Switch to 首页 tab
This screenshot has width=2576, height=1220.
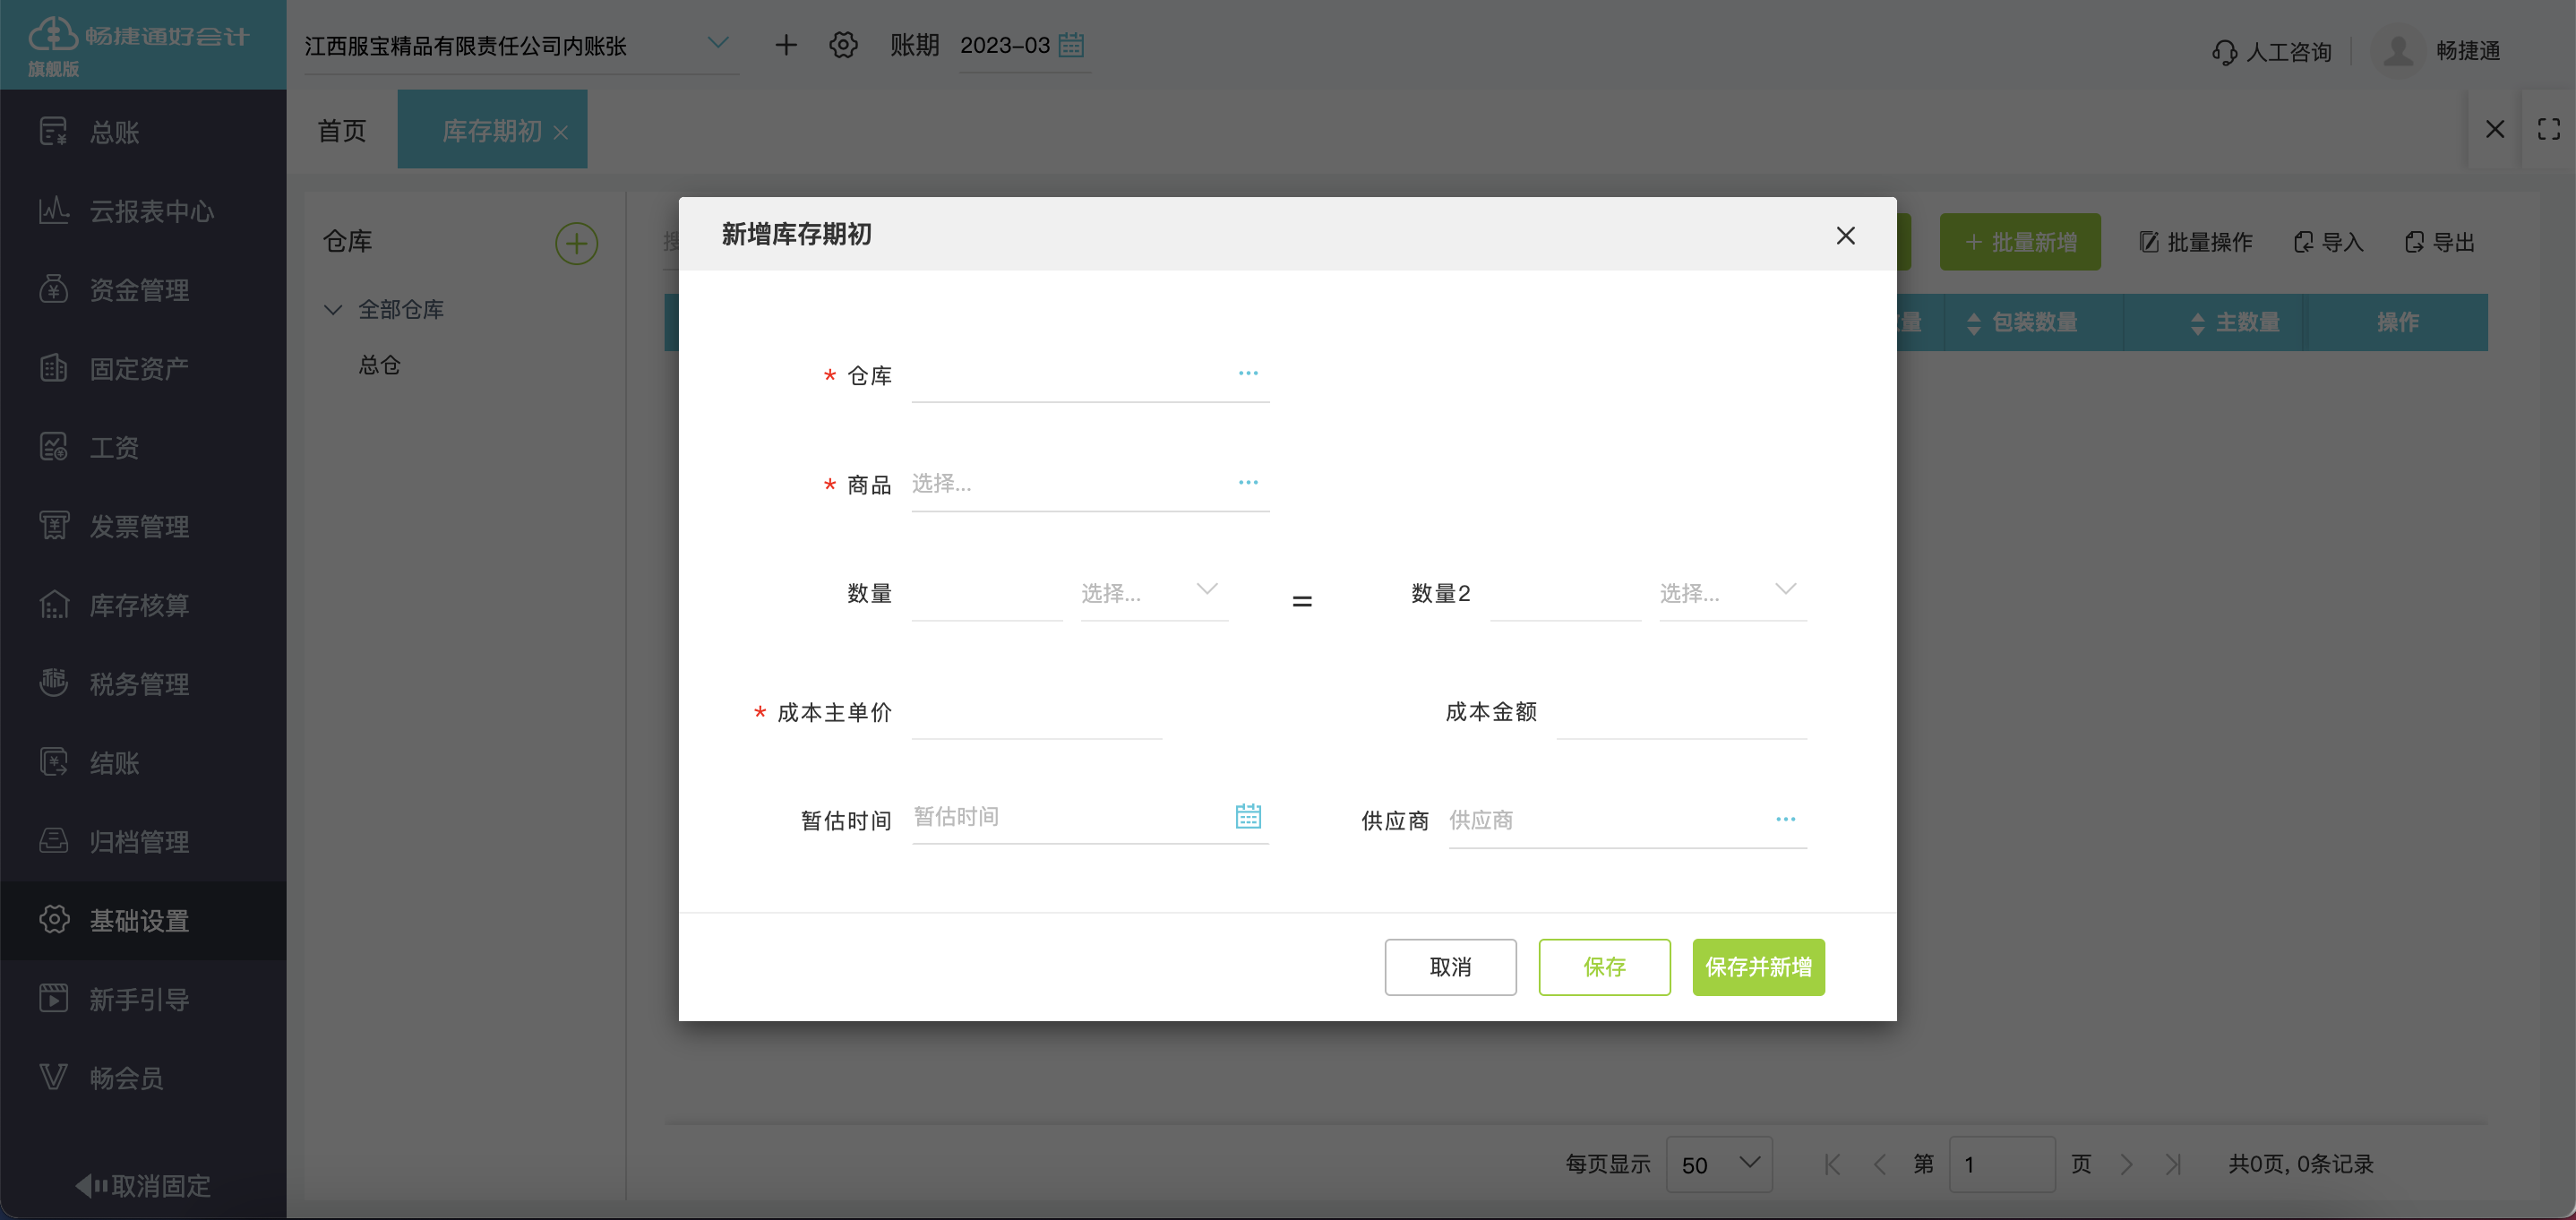click(x=340, y=130)
